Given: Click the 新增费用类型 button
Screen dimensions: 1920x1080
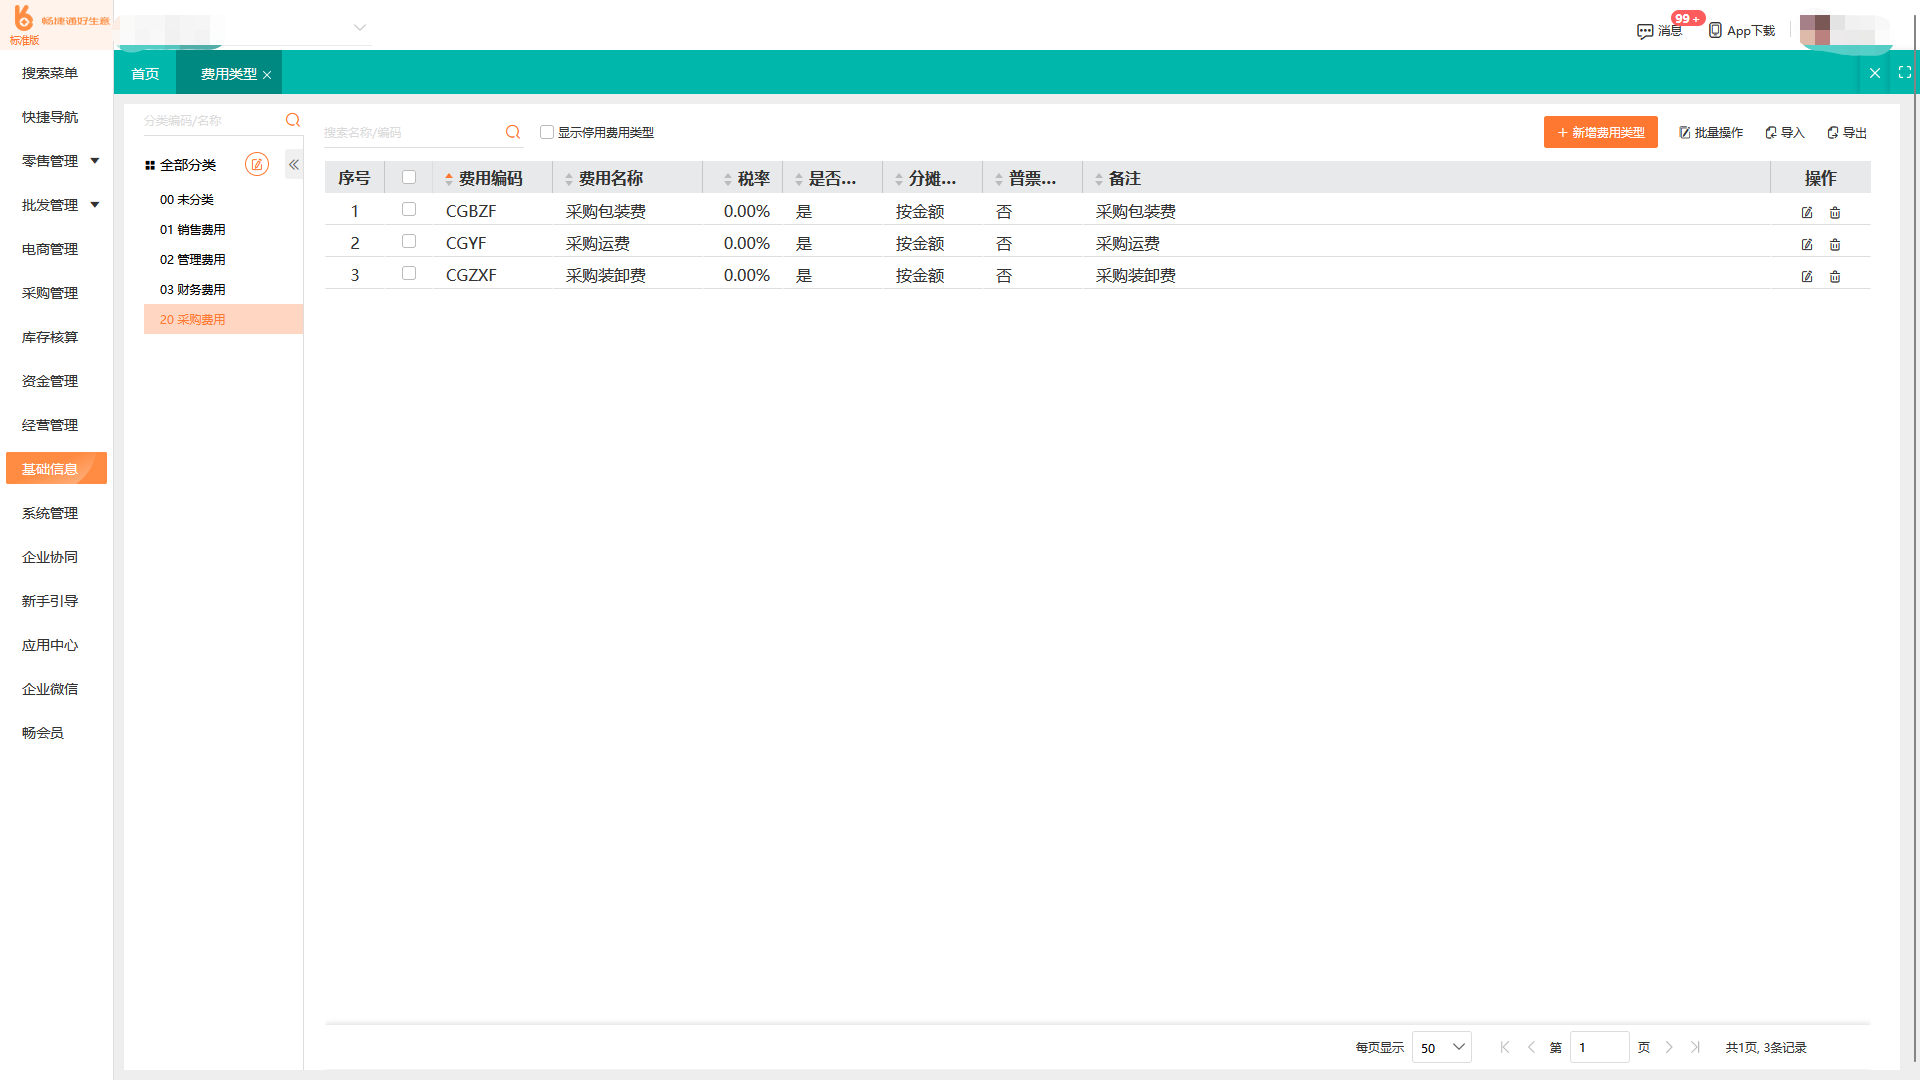Looking at the screenshot, I should coord(1601,132).
